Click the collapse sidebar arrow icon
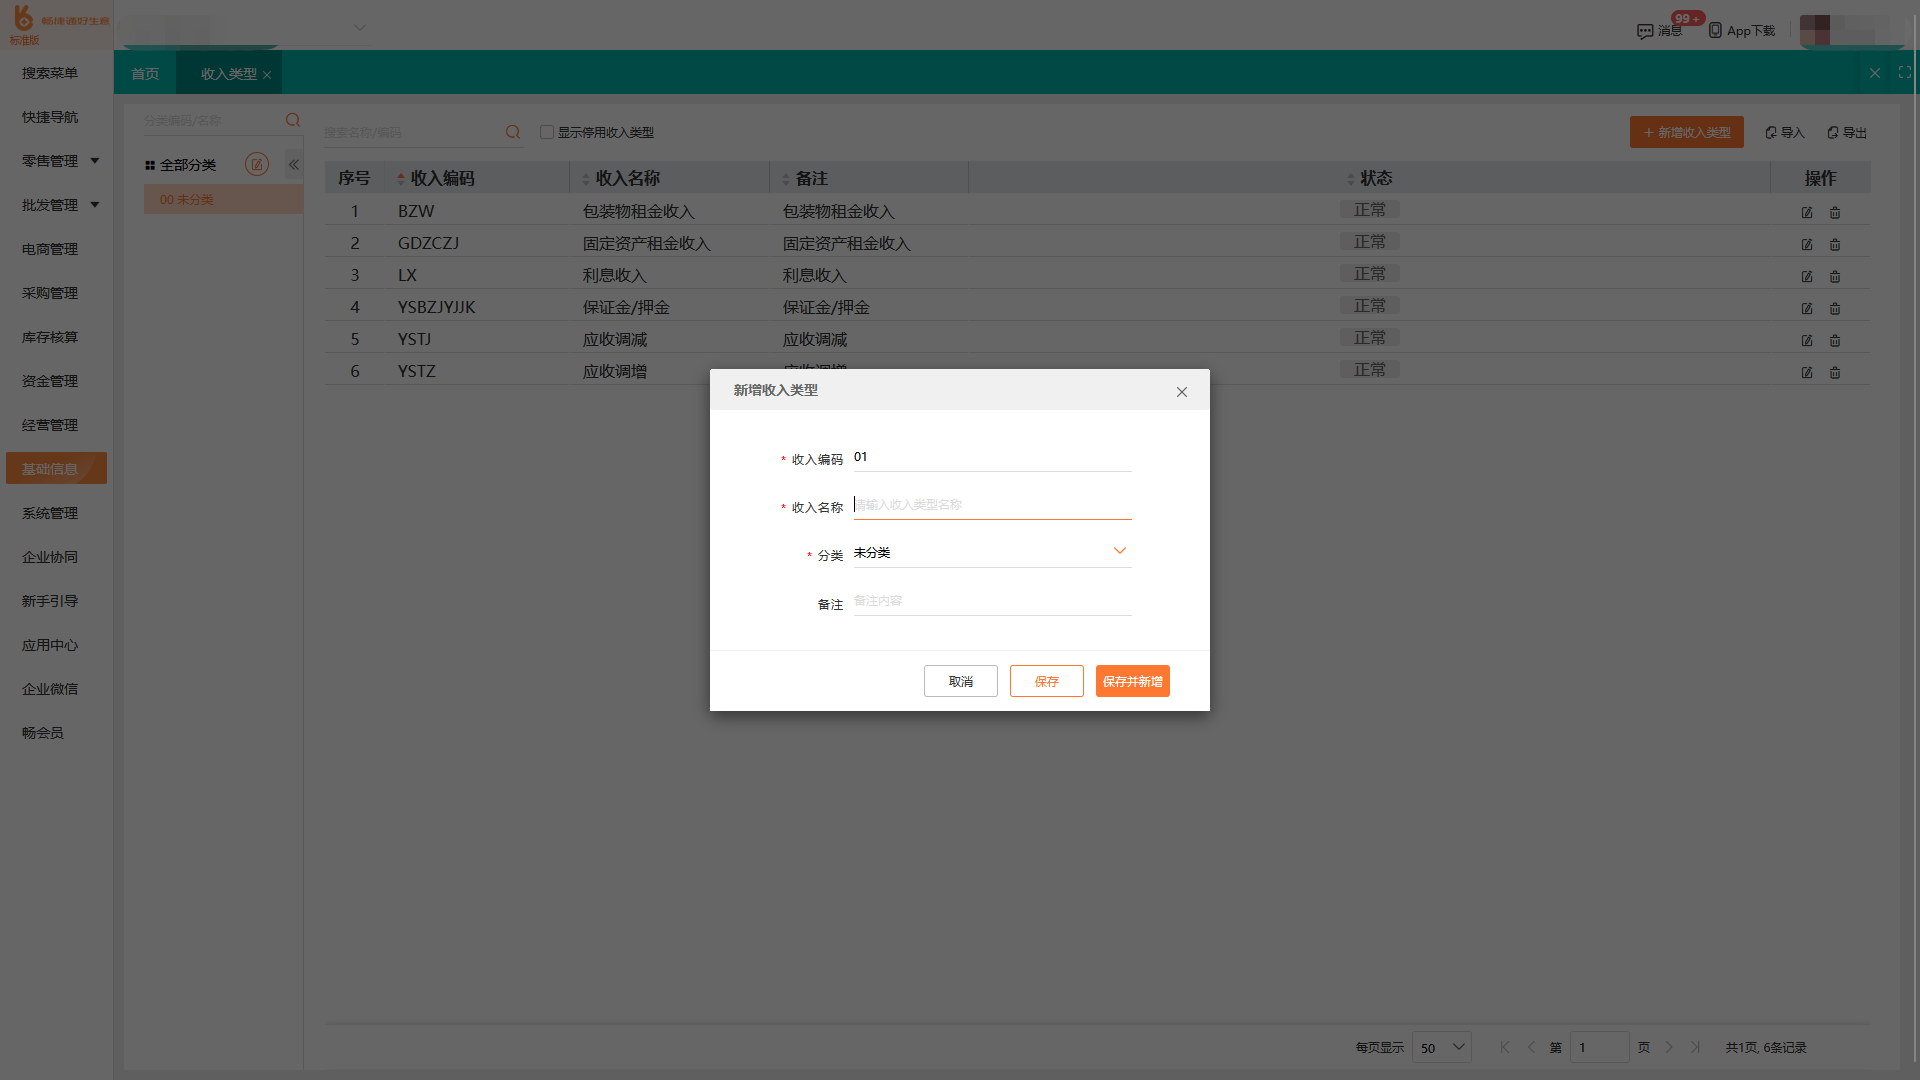1920x1080 pixels. point(294,165)
